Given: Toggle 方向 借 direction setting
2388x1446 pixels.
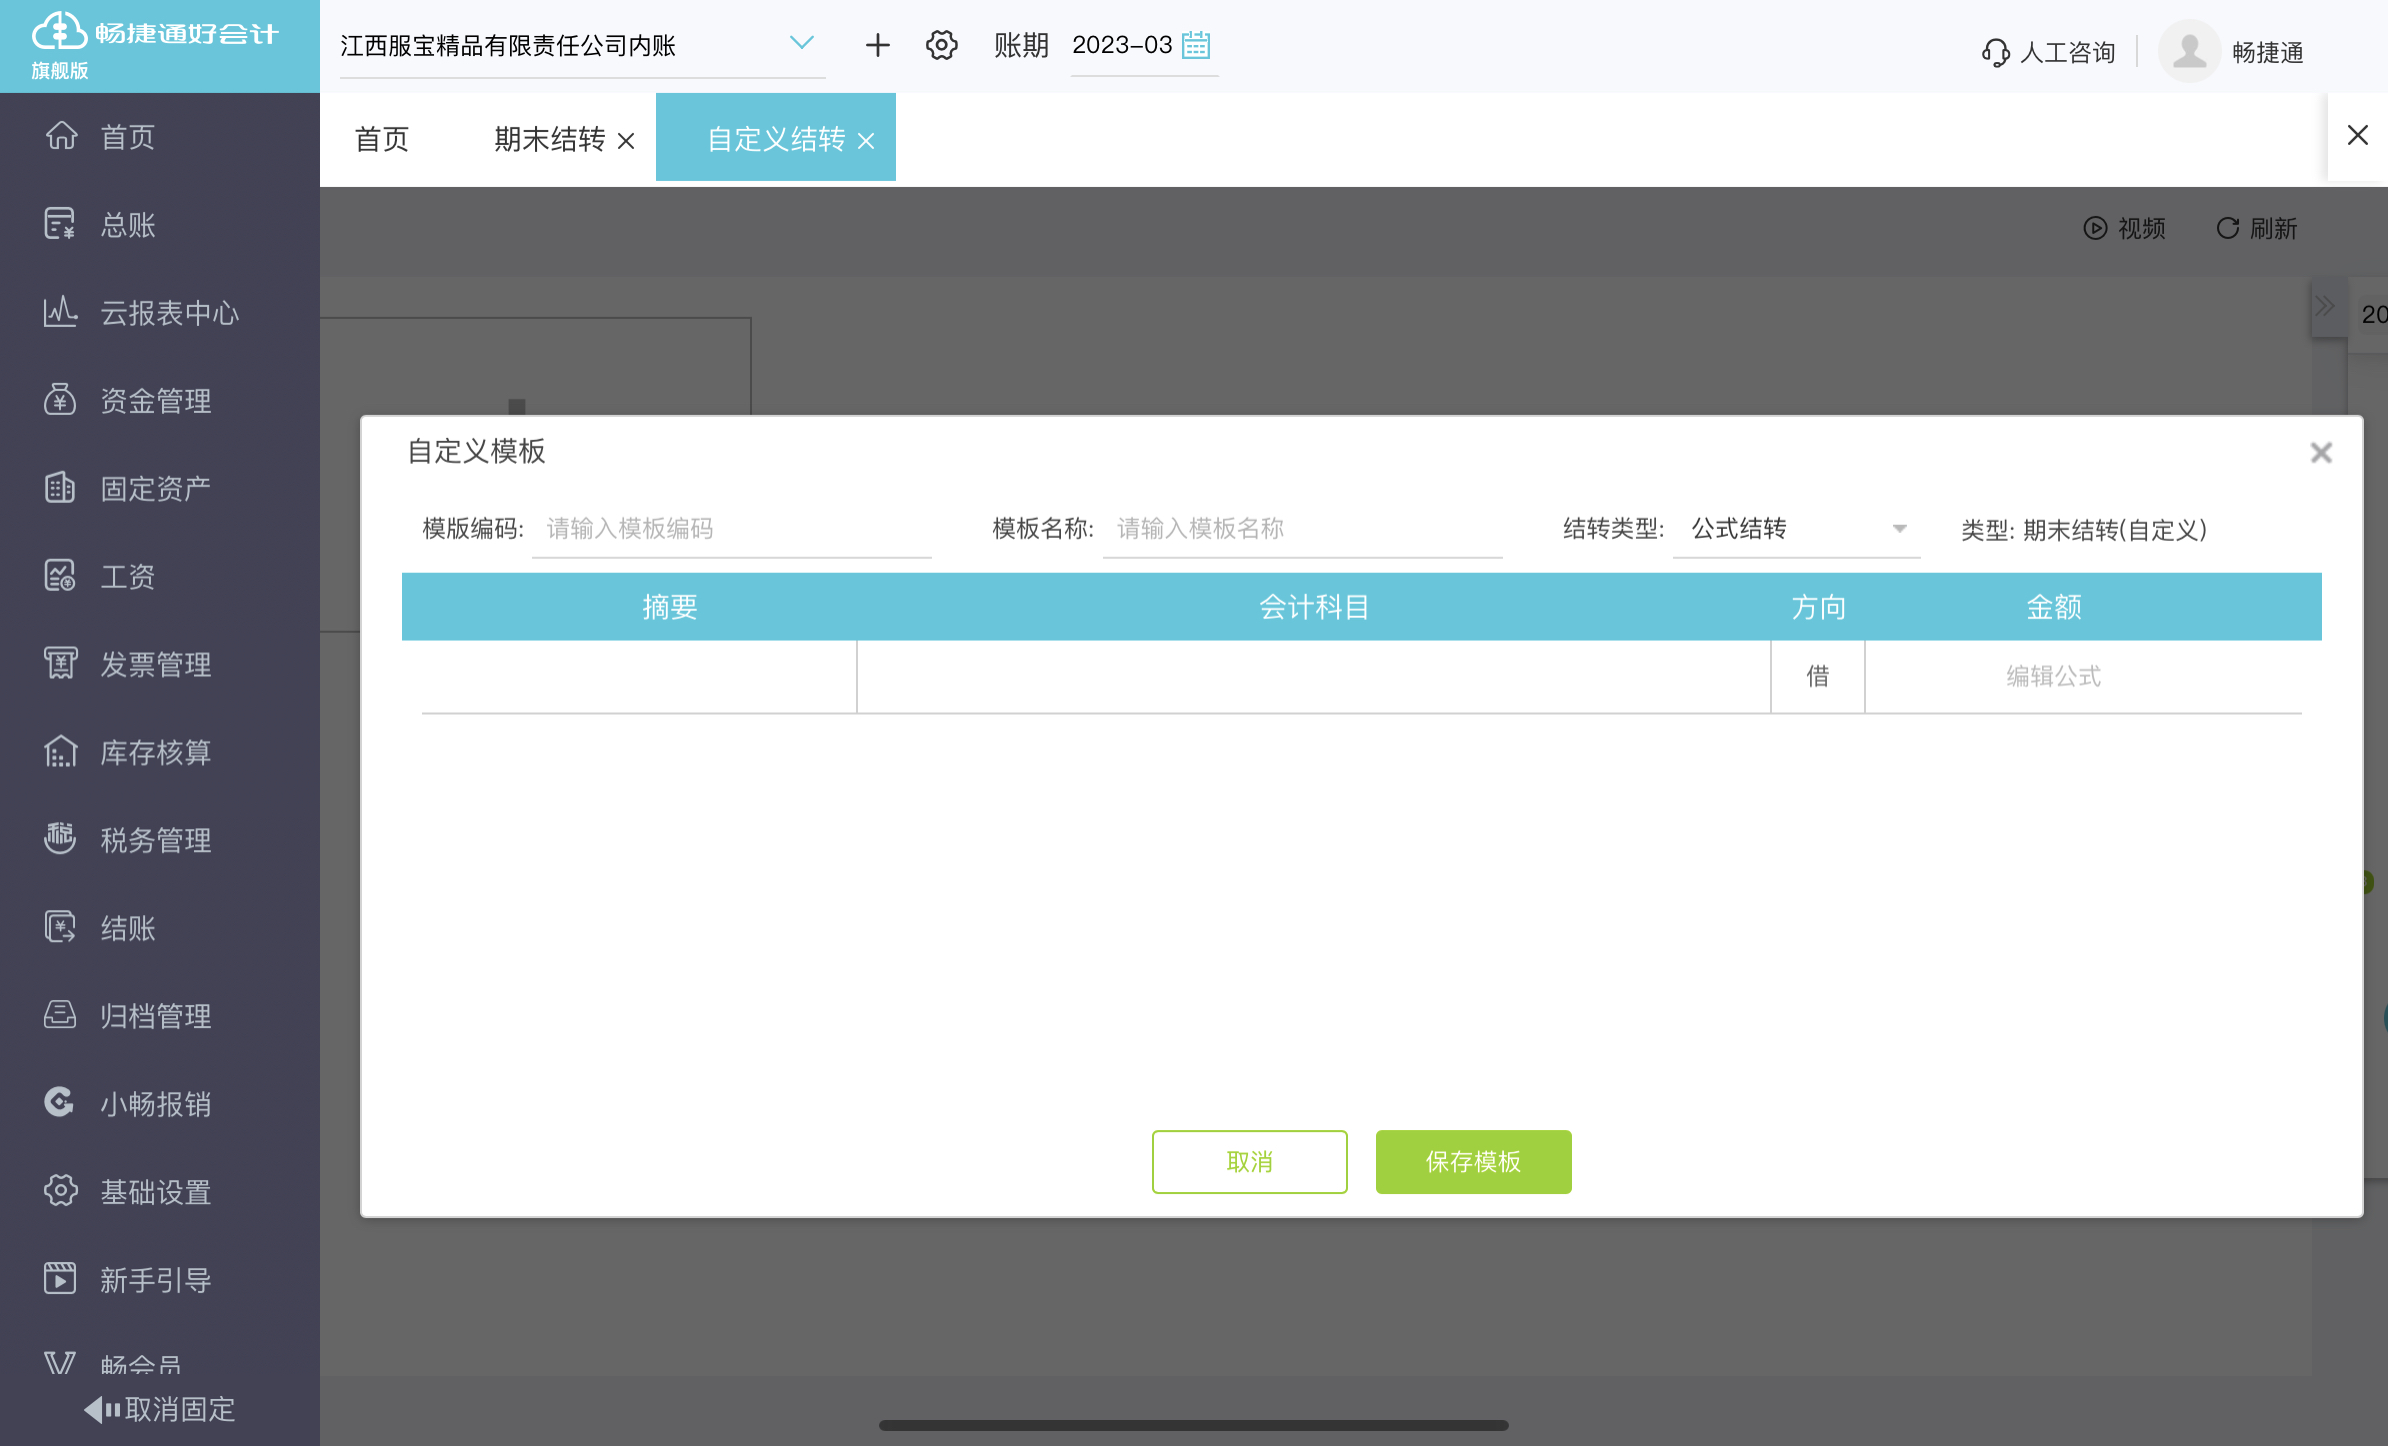Looking at the screenshot, I should (x=1817, y=675).
